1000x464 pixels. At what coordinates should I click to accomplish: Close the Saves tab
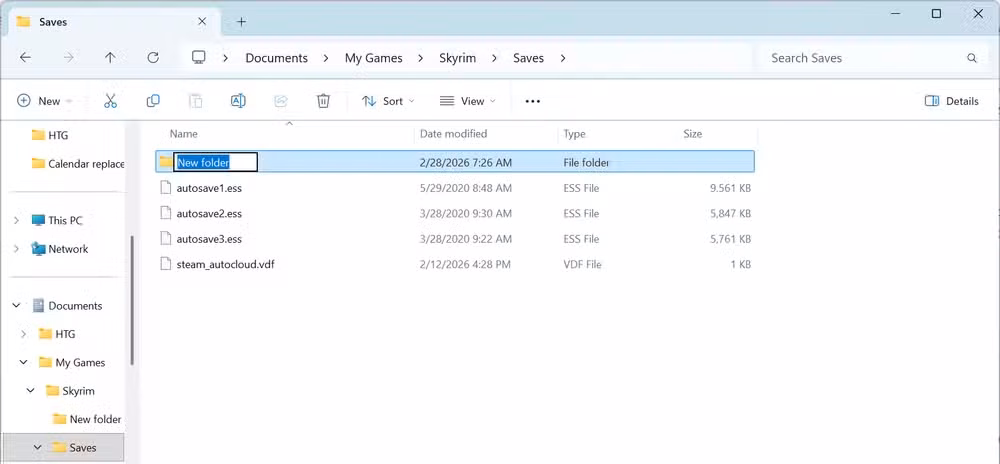pos(202,22)
